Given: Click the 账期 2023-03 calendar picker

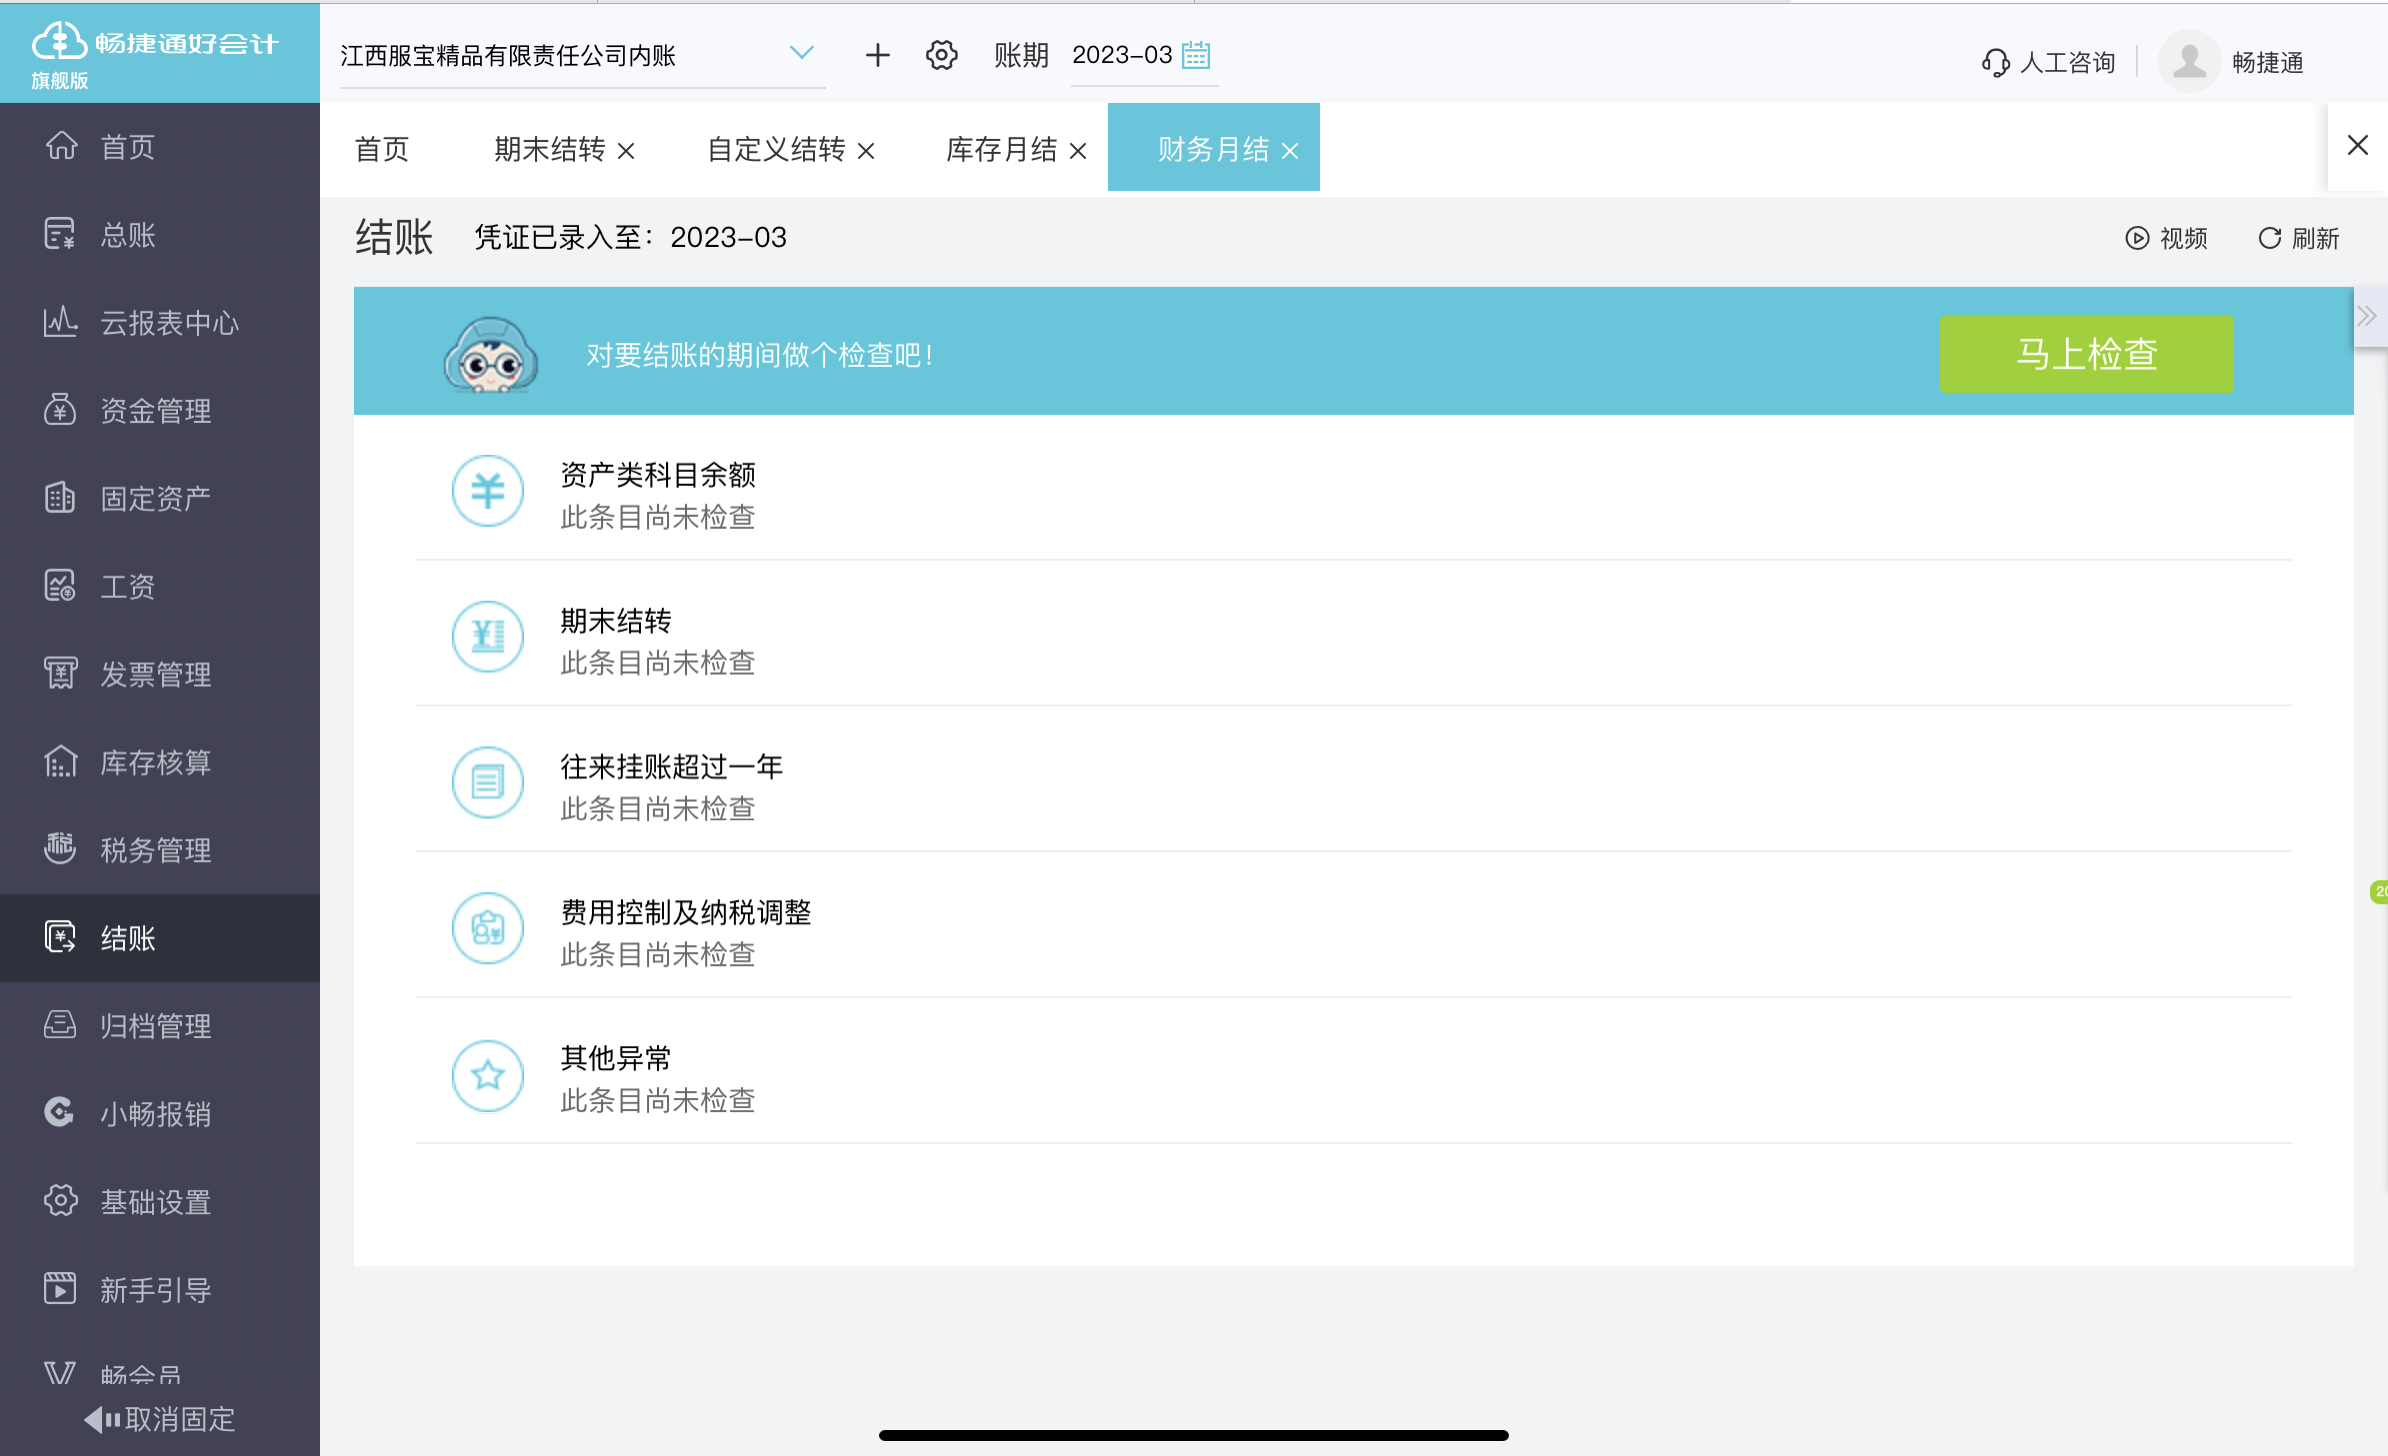Looking at the screenshot, I should pos(1196,55).
